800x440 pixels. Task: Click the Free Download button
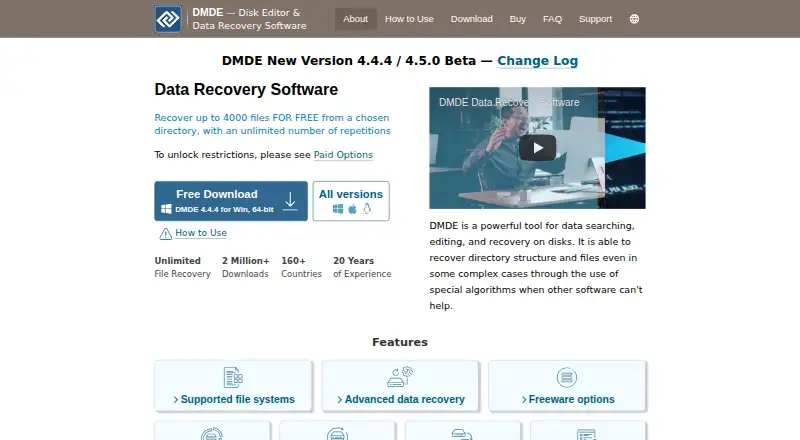pos(231,201)
